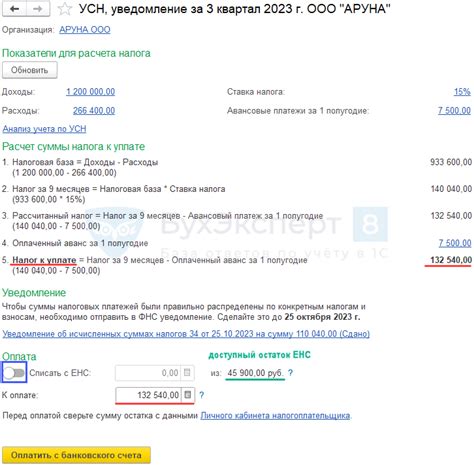The image size is (474, 468).
Task: Click Расчет суммы налога к уплате heading
Action: pos(74,147)
